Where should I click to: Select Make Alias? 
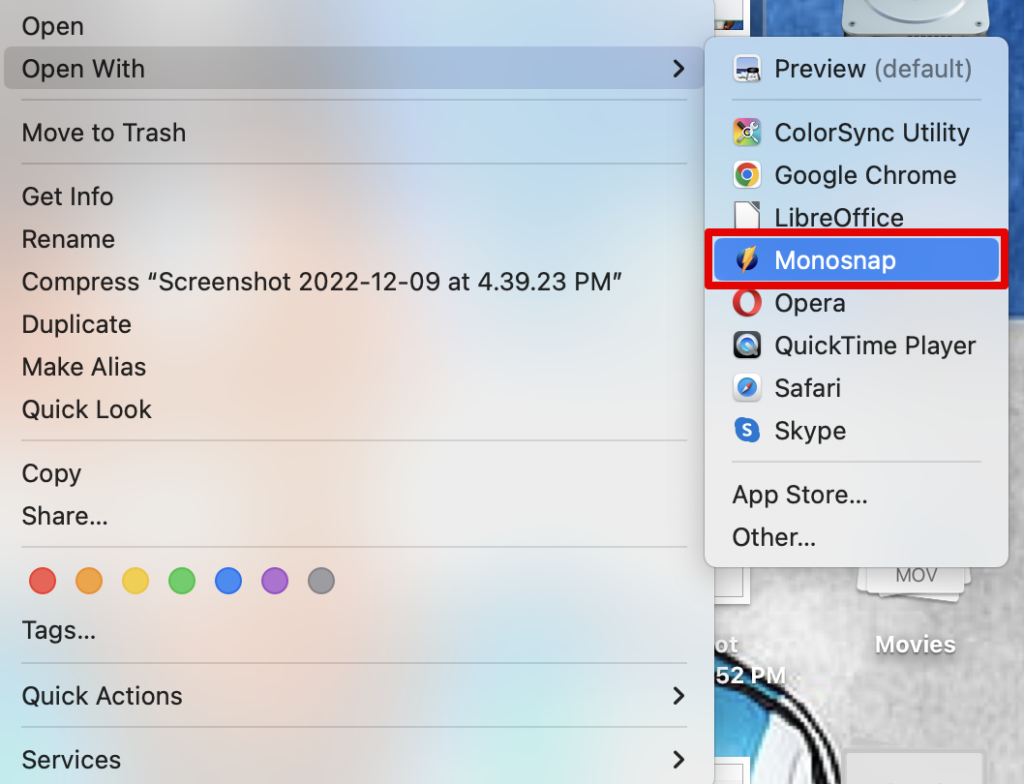[353, 367]
